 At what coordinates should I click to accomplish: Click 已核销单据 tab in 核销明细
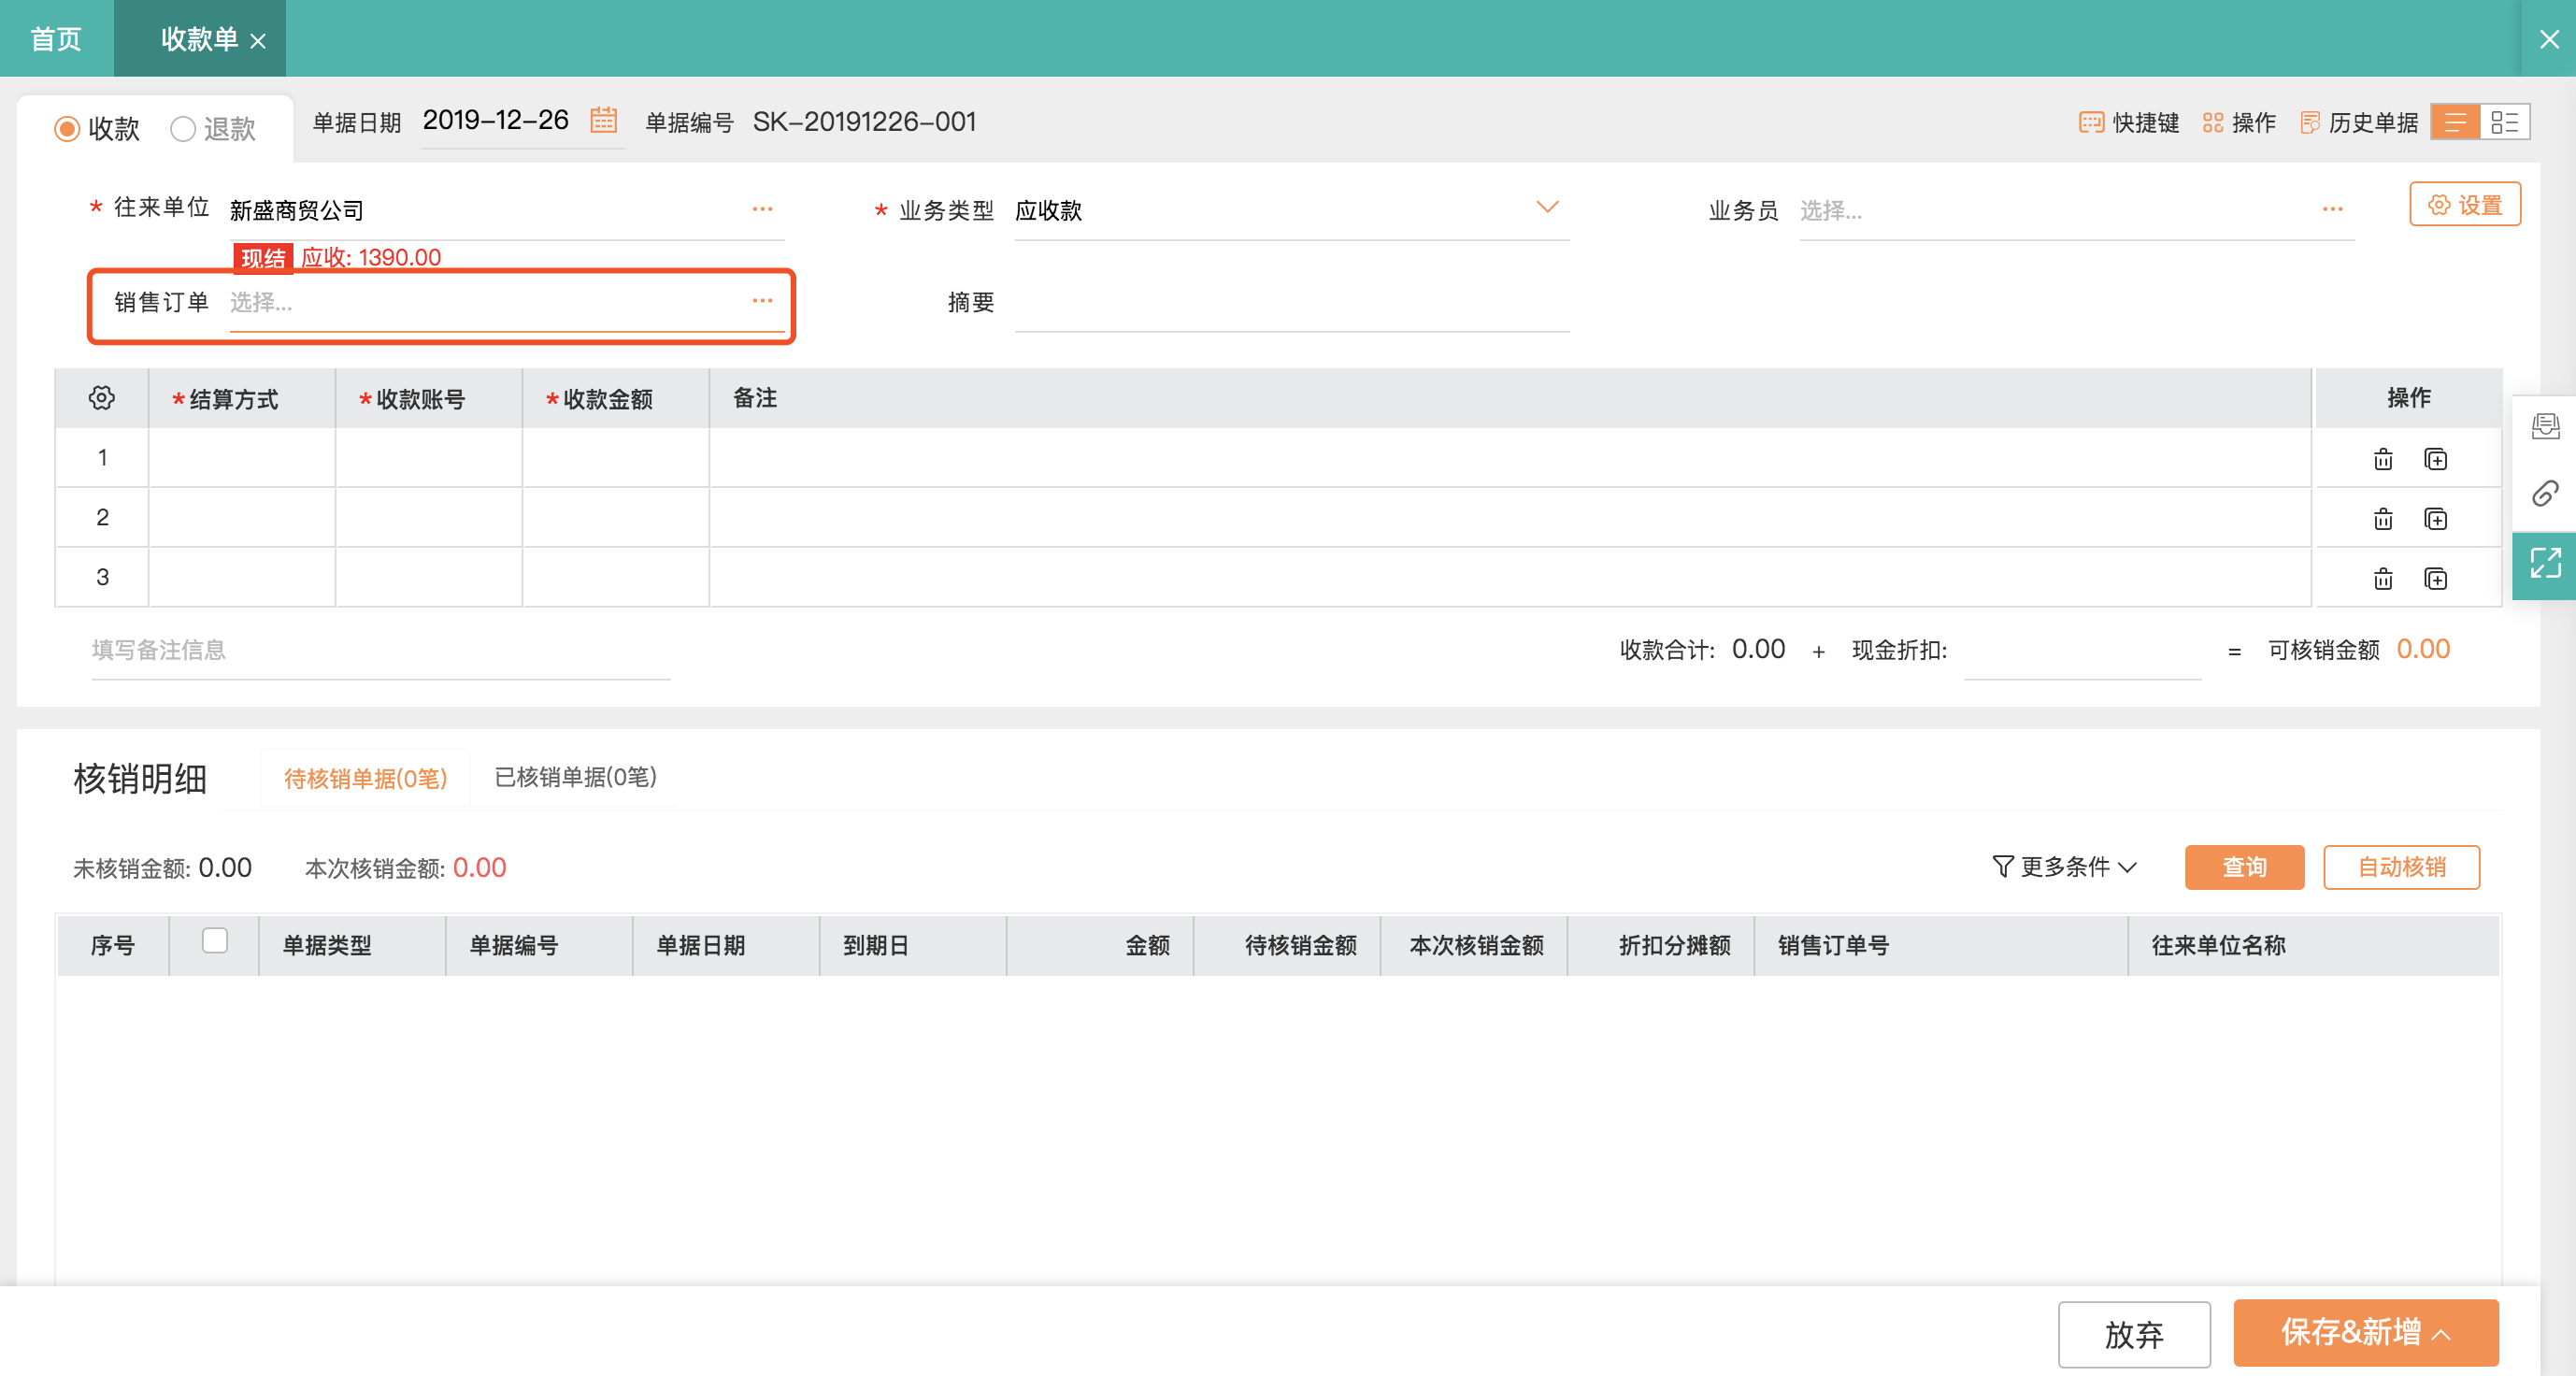pyautogui.click(x=576, y=779)
